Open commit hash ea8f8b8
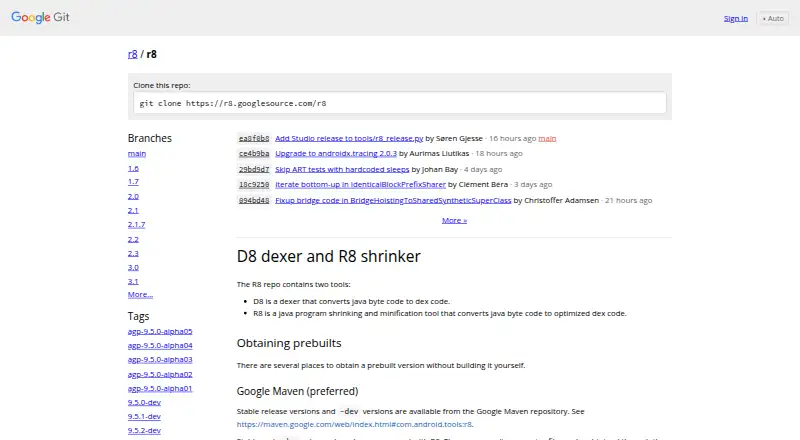The height and width of the screenshot is (440, 800). coord(254,138)
